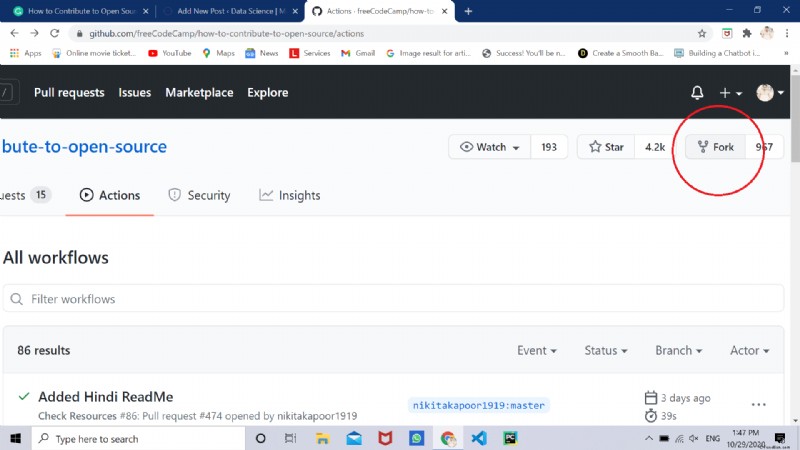Bookmark this page with star icon
Screen dimensions: 800x450
pyautogui.click(x=703, y=32)
